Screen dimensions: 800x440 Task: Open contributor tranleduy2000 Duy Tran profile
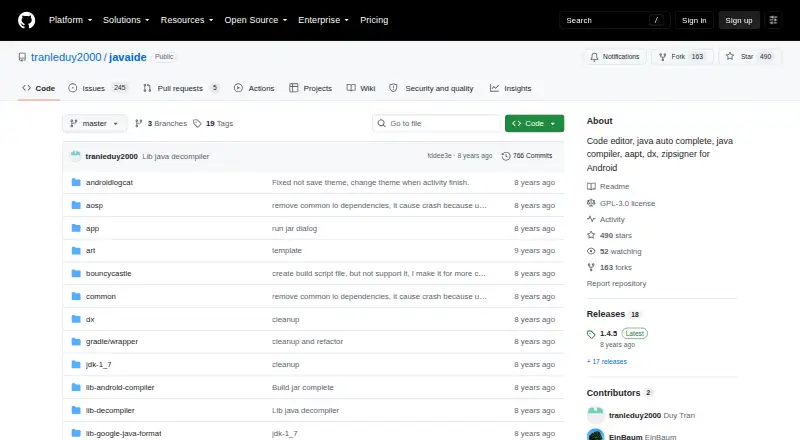click(x=652, y=415)
